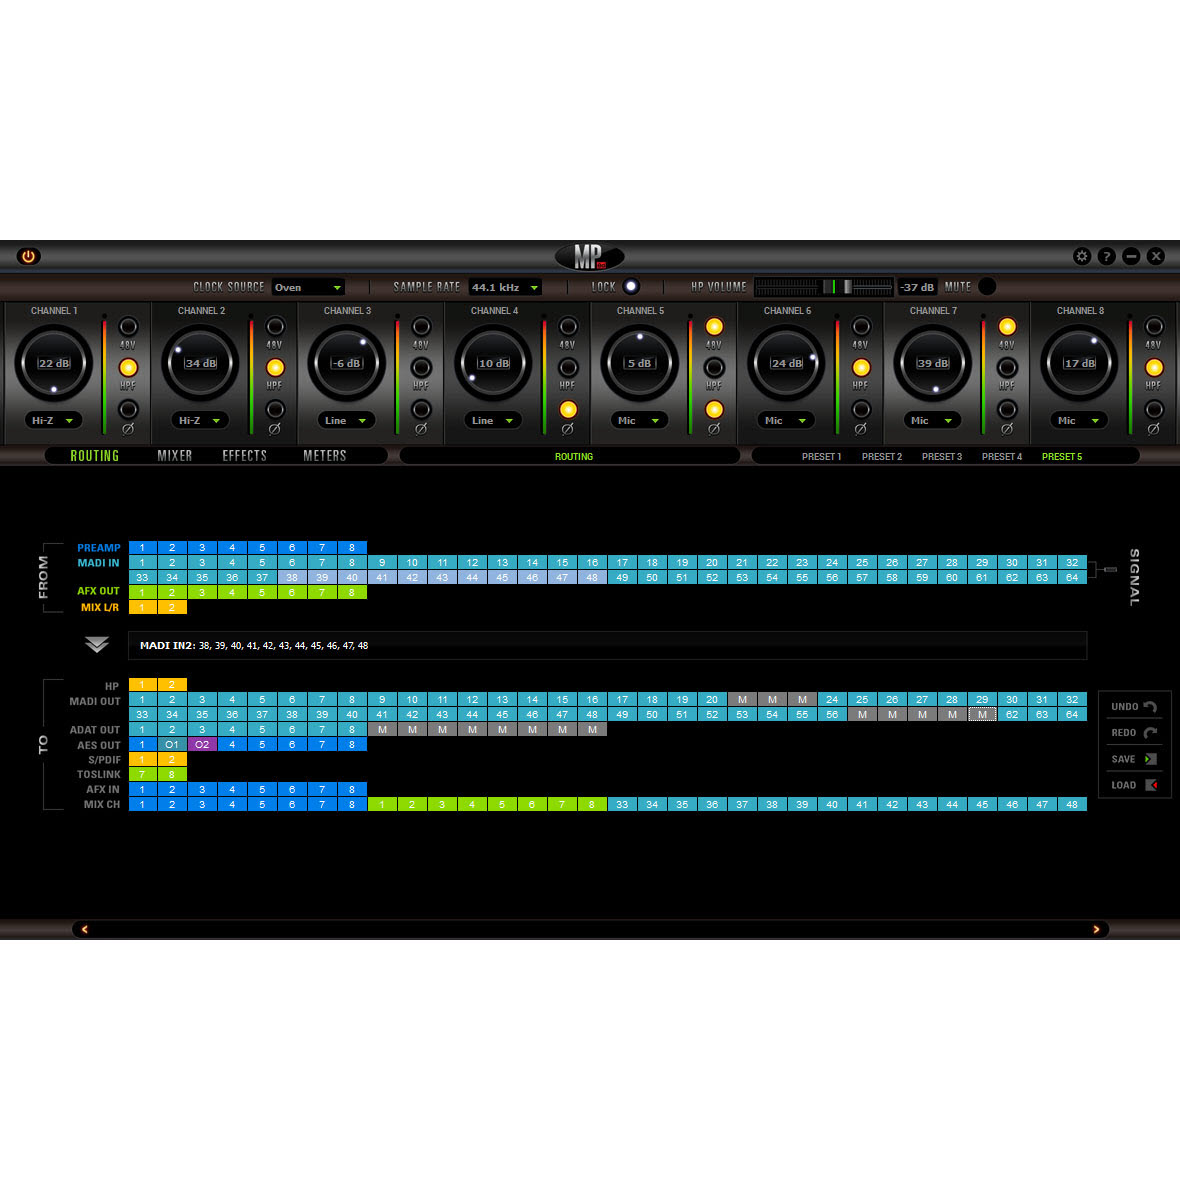
Task: Open settings via the gear icon
Action: pyautogui.click(x=1081, y=256)
